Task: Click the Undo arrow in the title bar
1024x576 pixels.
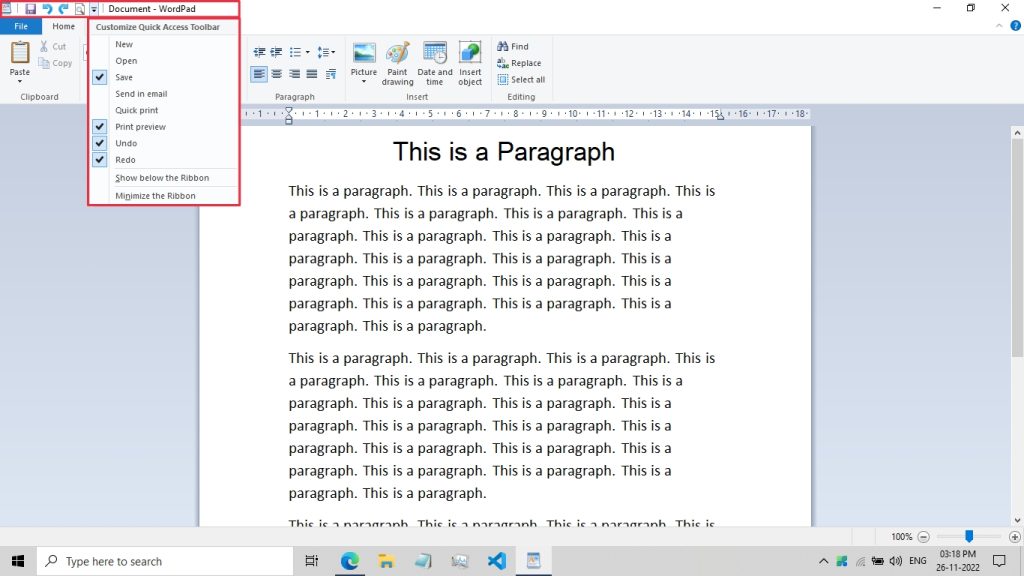Action: (x=47, y=9)
